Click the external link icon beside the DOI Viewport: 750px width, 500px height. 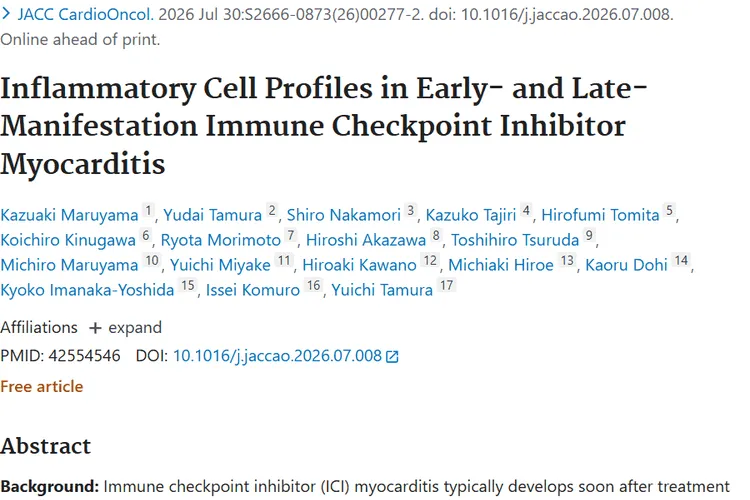(392, 356)
